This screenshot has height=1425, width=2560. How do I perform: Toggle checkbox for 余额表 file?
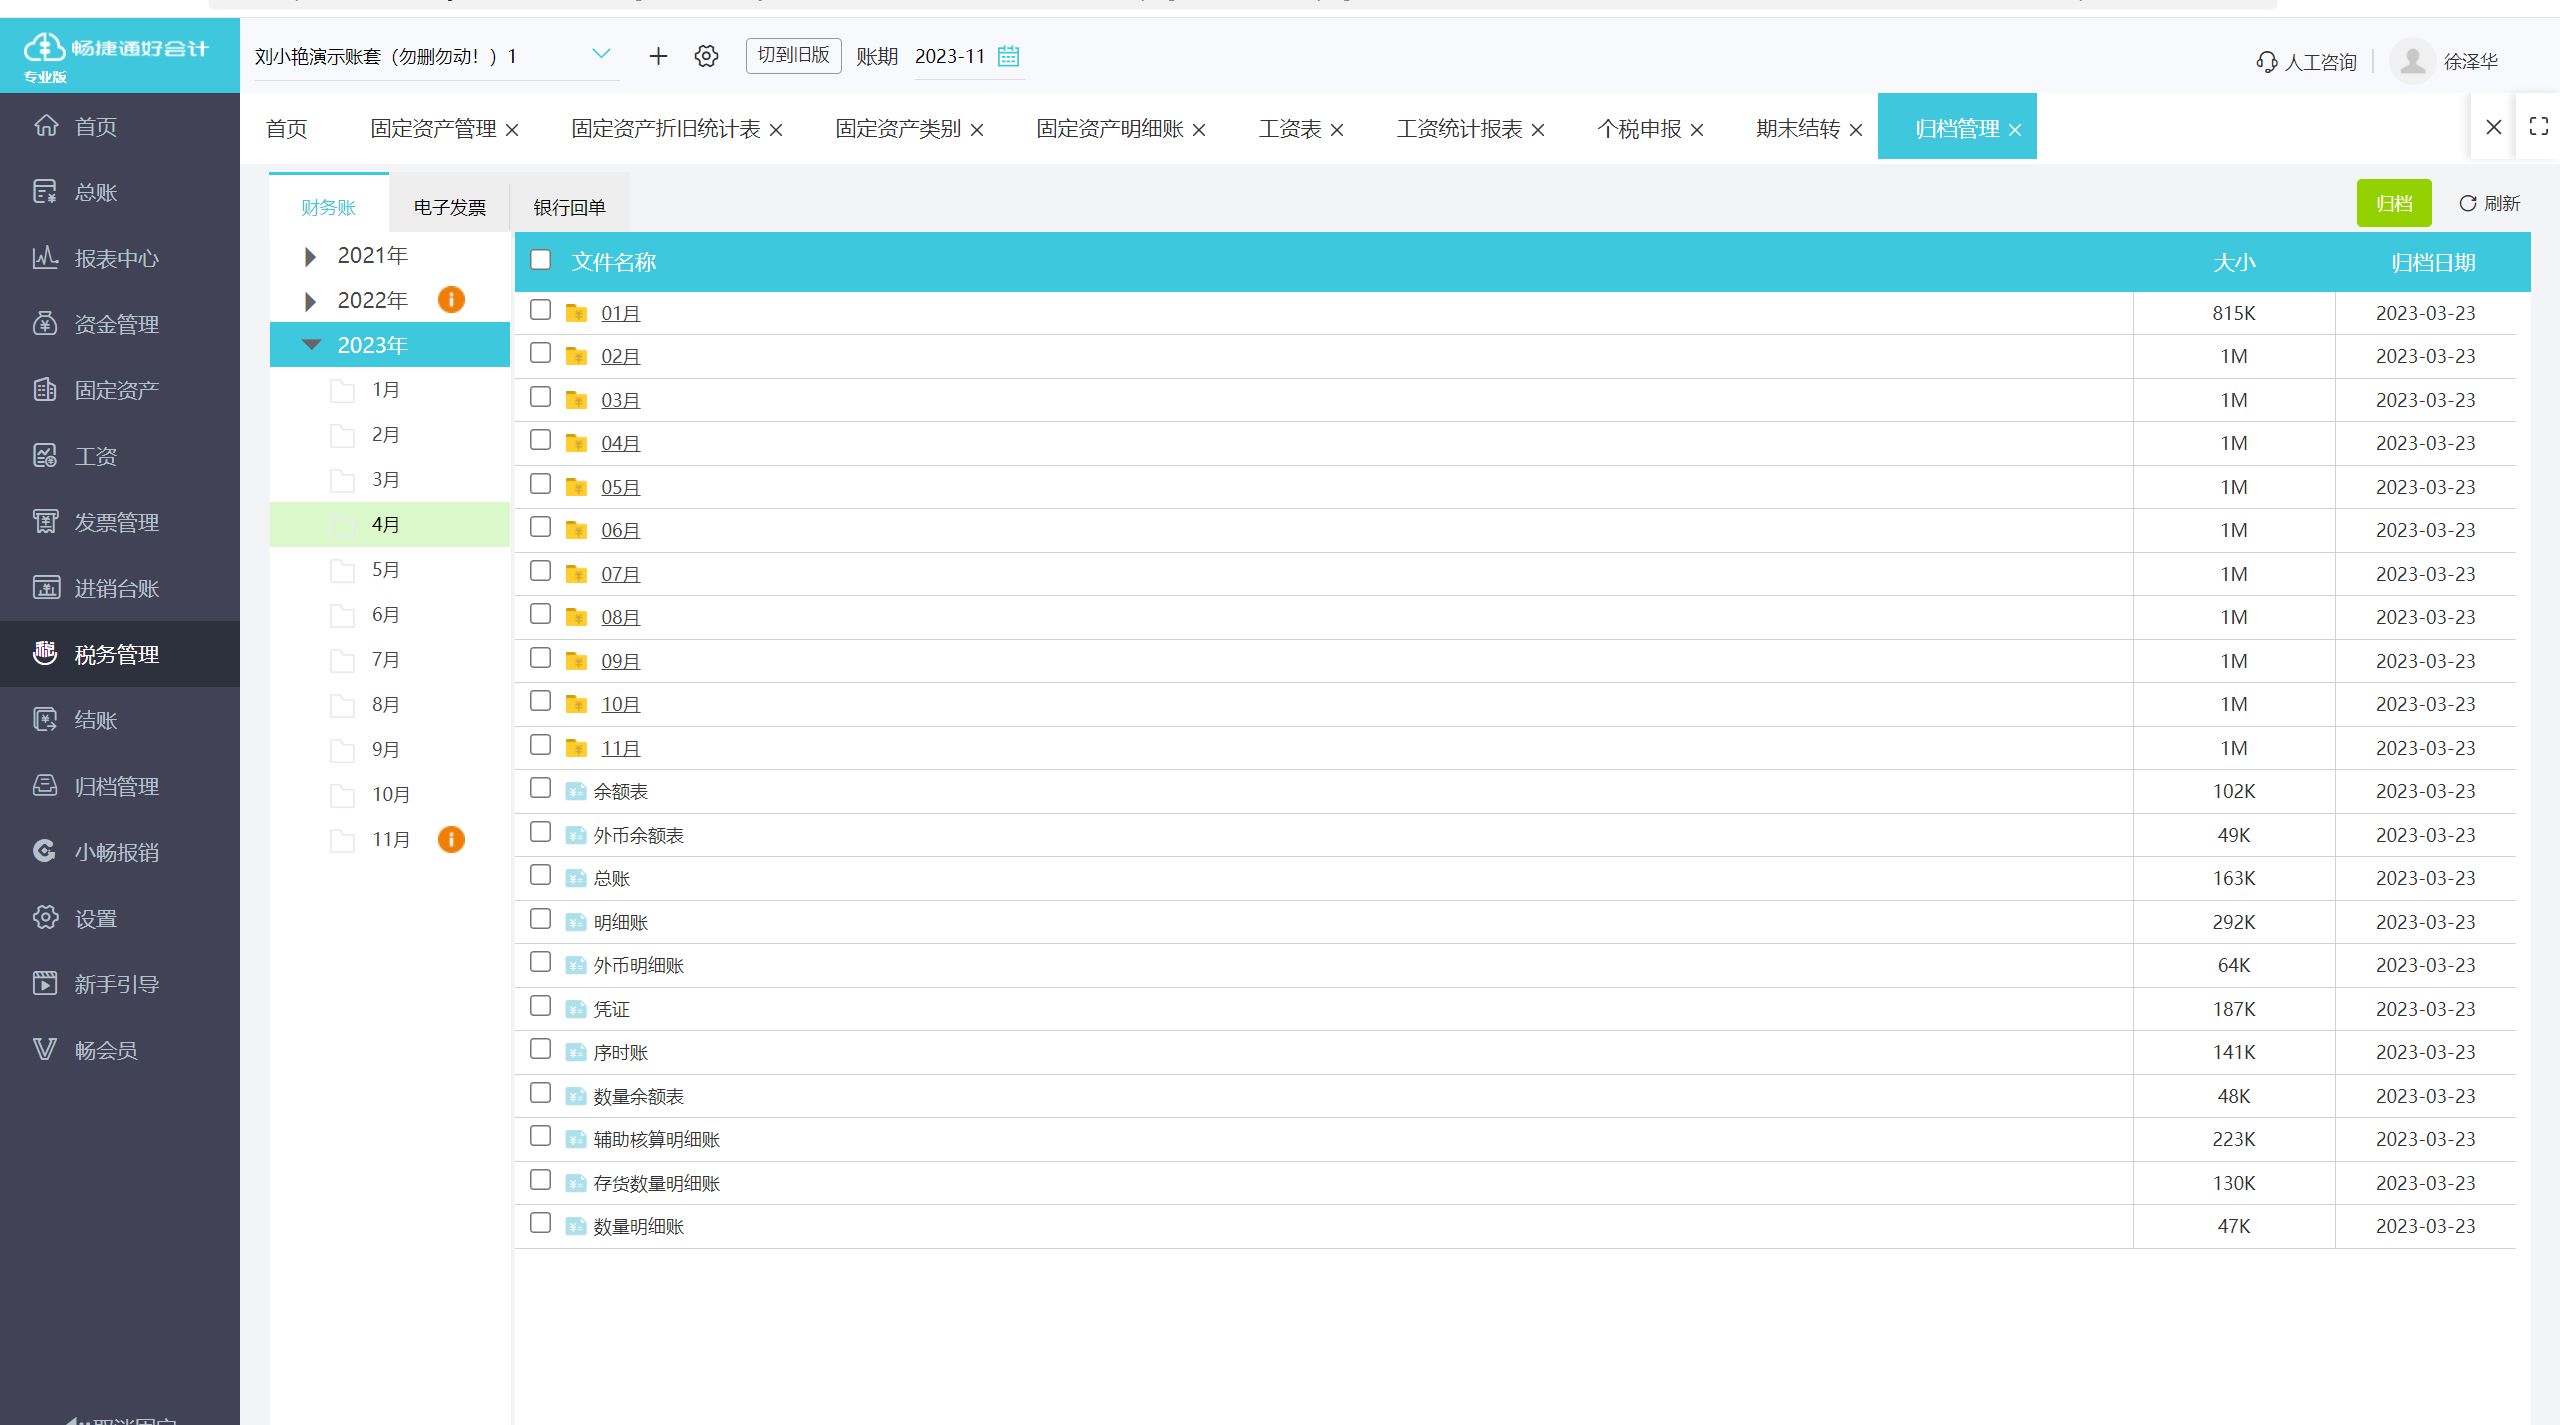(540, 790)
